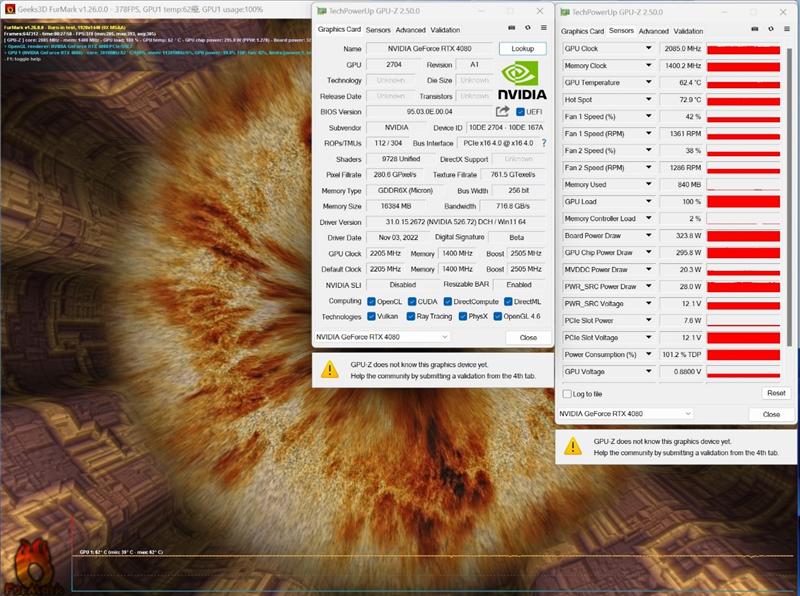Switch to Advanced tab in Graphics Card window
This screenshot has height=596, width=800.
(410, 30)
